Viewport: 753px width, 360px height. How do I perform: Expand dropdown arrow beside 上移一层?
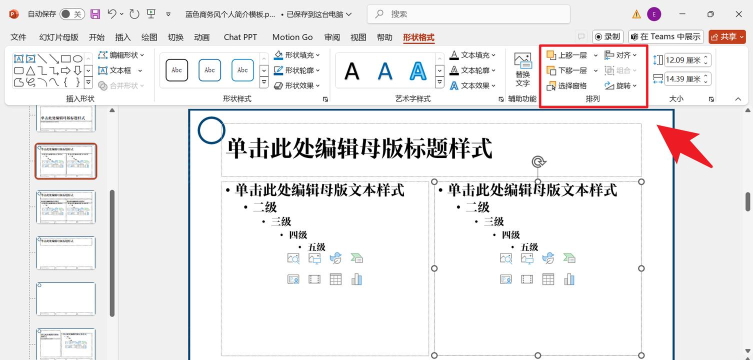pyautogui.click(x=595, y=56)
